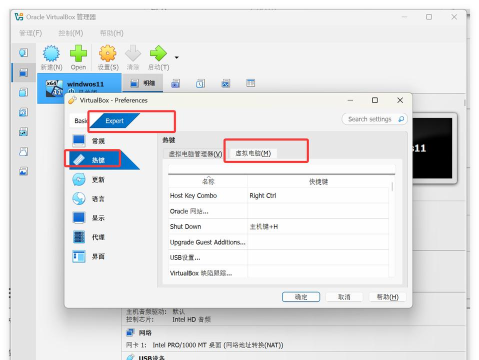
Task: Select the Shut Down row name
Action: pos(185,227)
